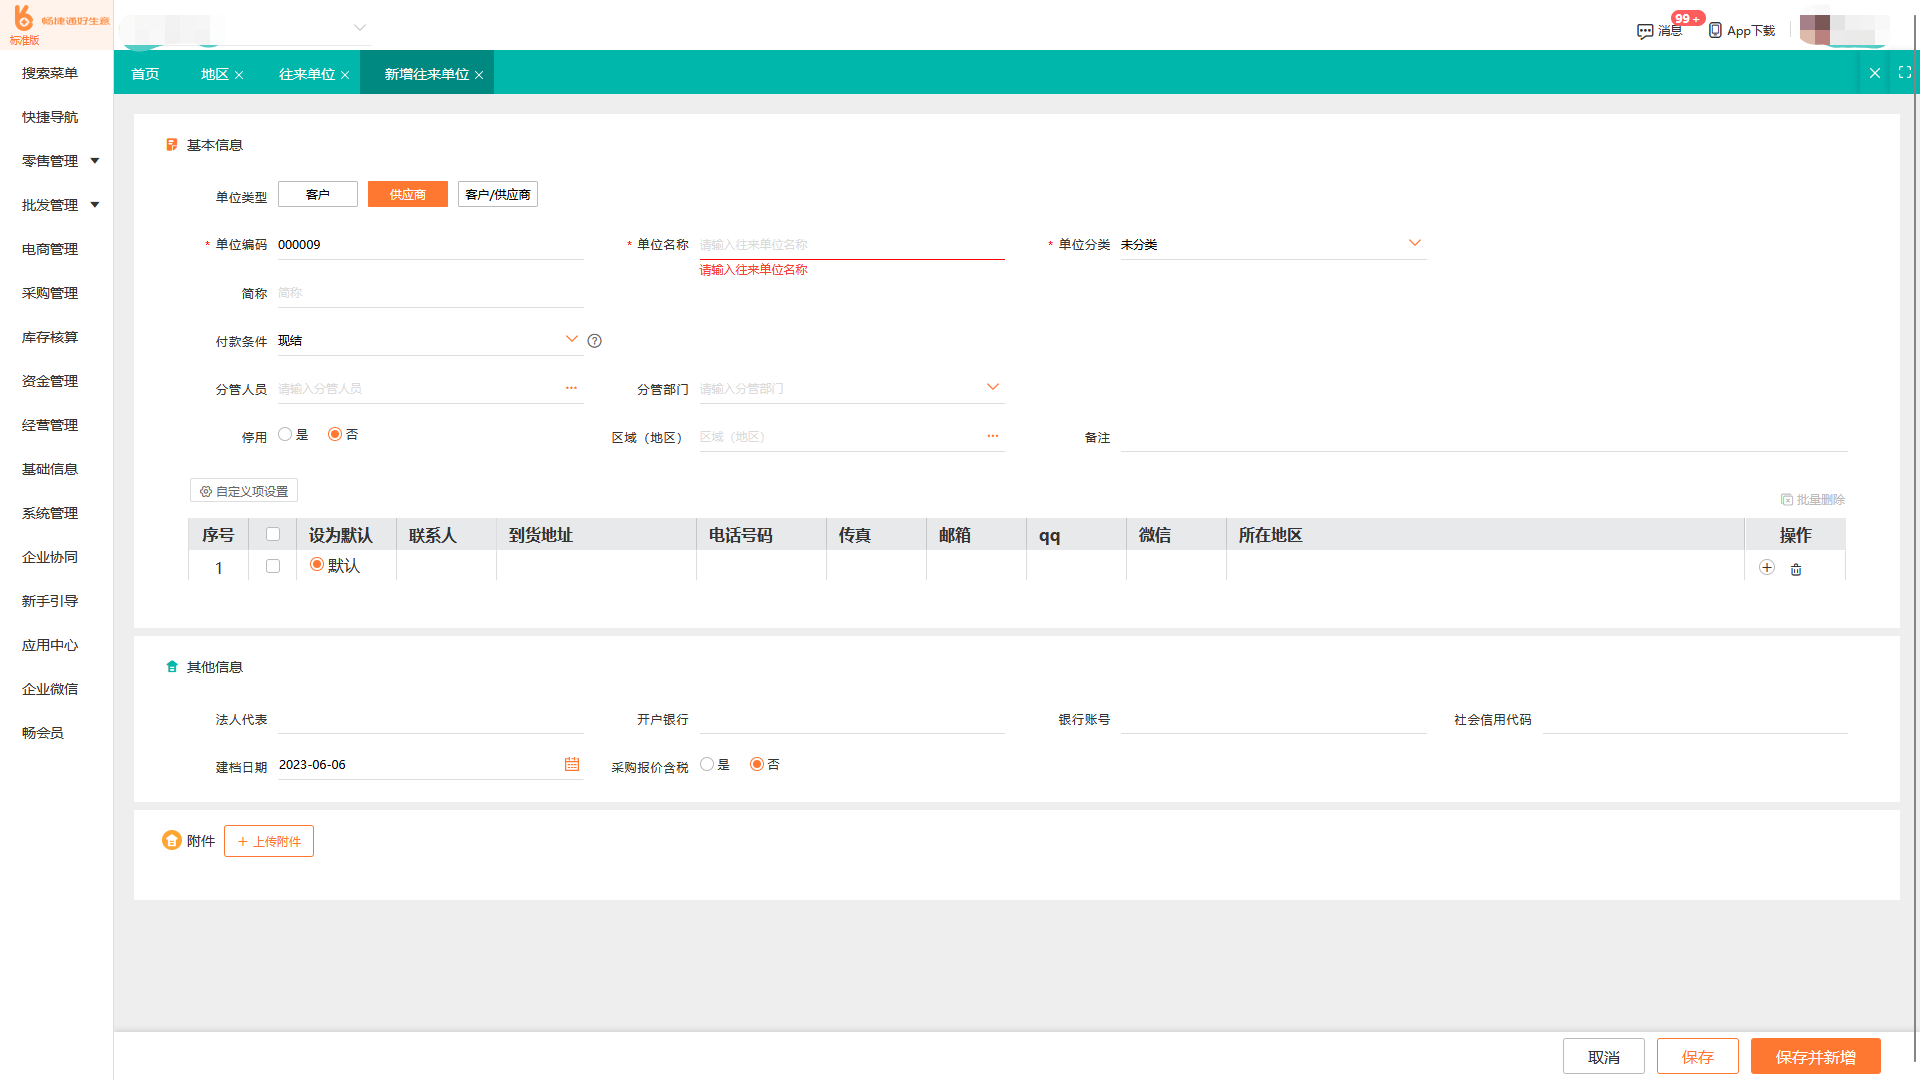
Task: Click the 单位名称 input field
Action: (849, 244)
